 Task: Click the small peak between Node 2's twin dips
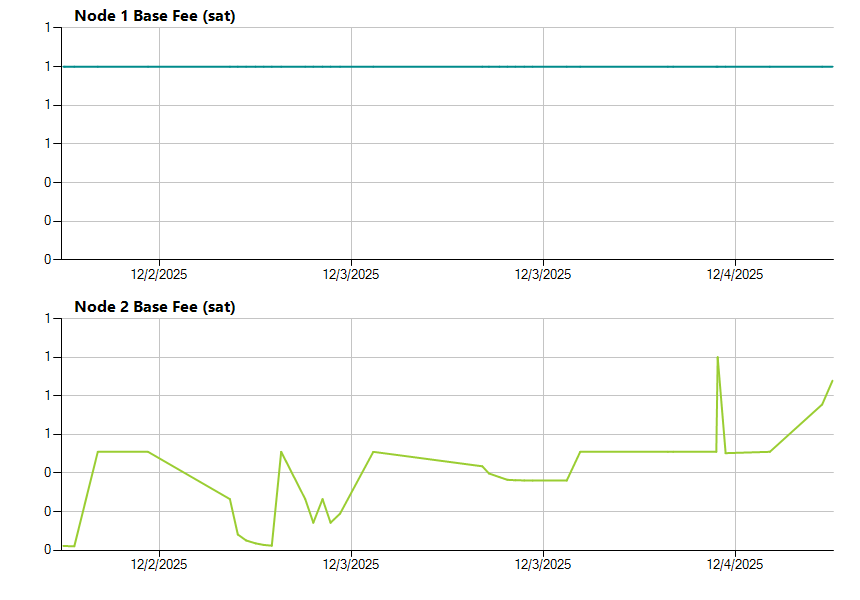point(322,499)
